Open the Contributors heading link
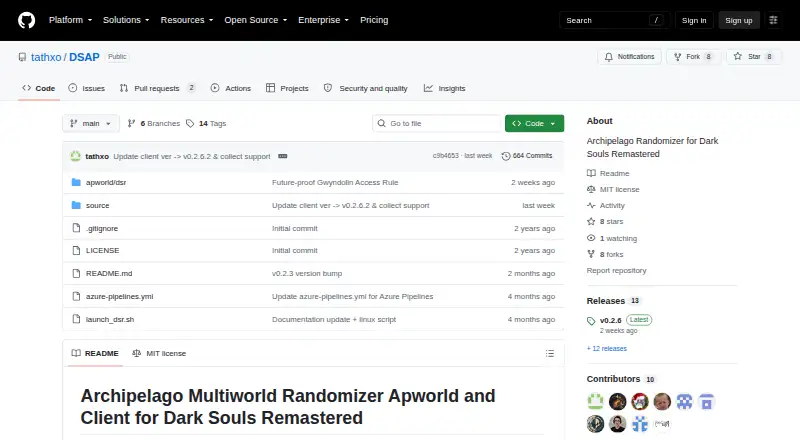 (x=620, y=379)
